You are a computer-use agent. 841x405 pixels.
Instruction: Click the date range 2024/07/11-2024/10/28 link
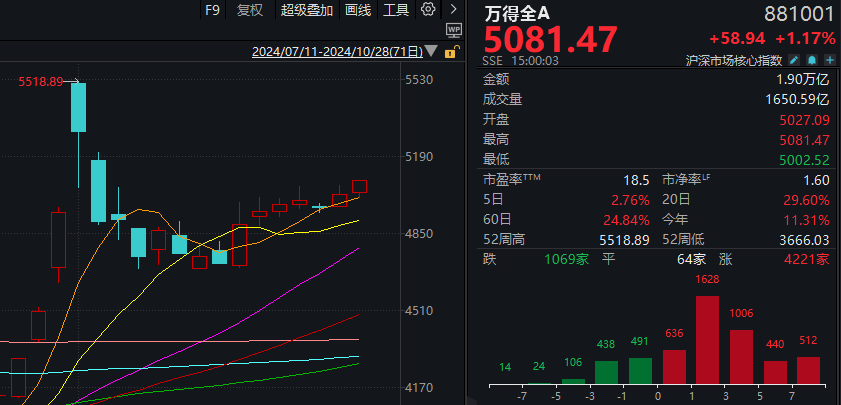pyautogui.click(x=336, y=52)
